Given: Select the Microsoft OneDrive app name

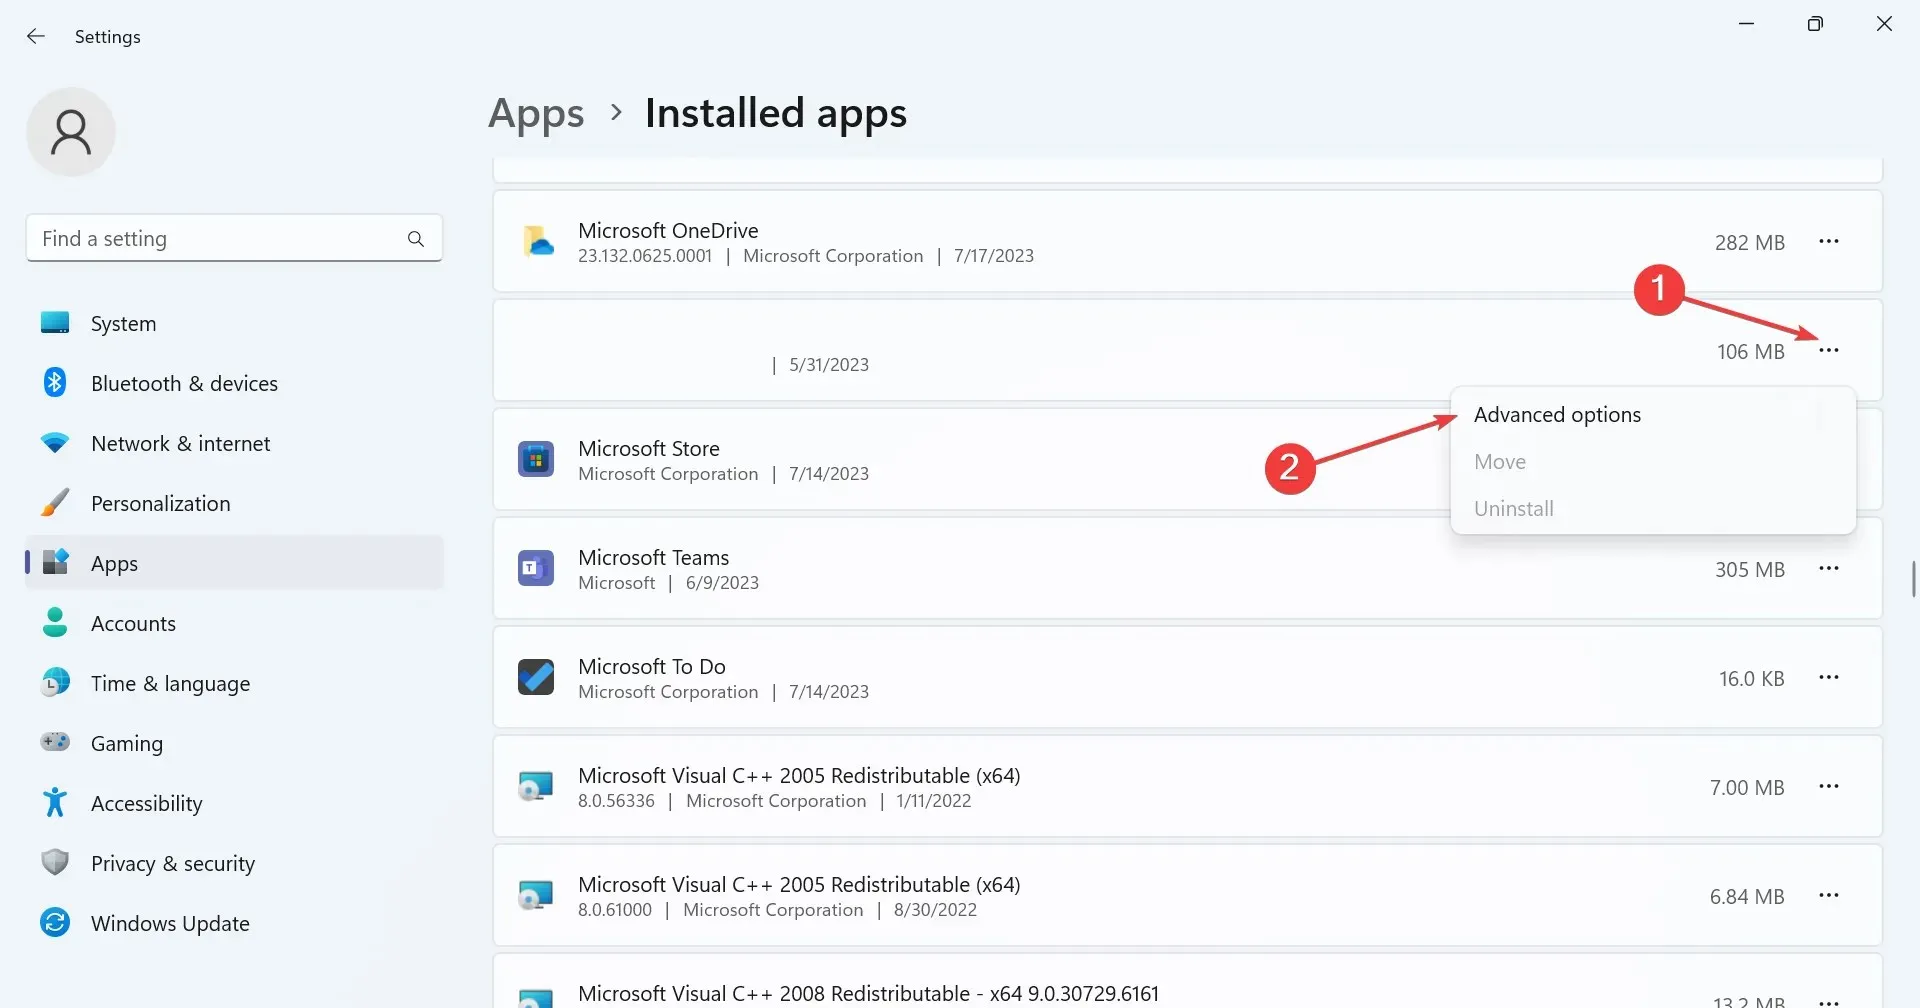Looking at the screenshot, I should pyautogui.click(x=668, y=230).
